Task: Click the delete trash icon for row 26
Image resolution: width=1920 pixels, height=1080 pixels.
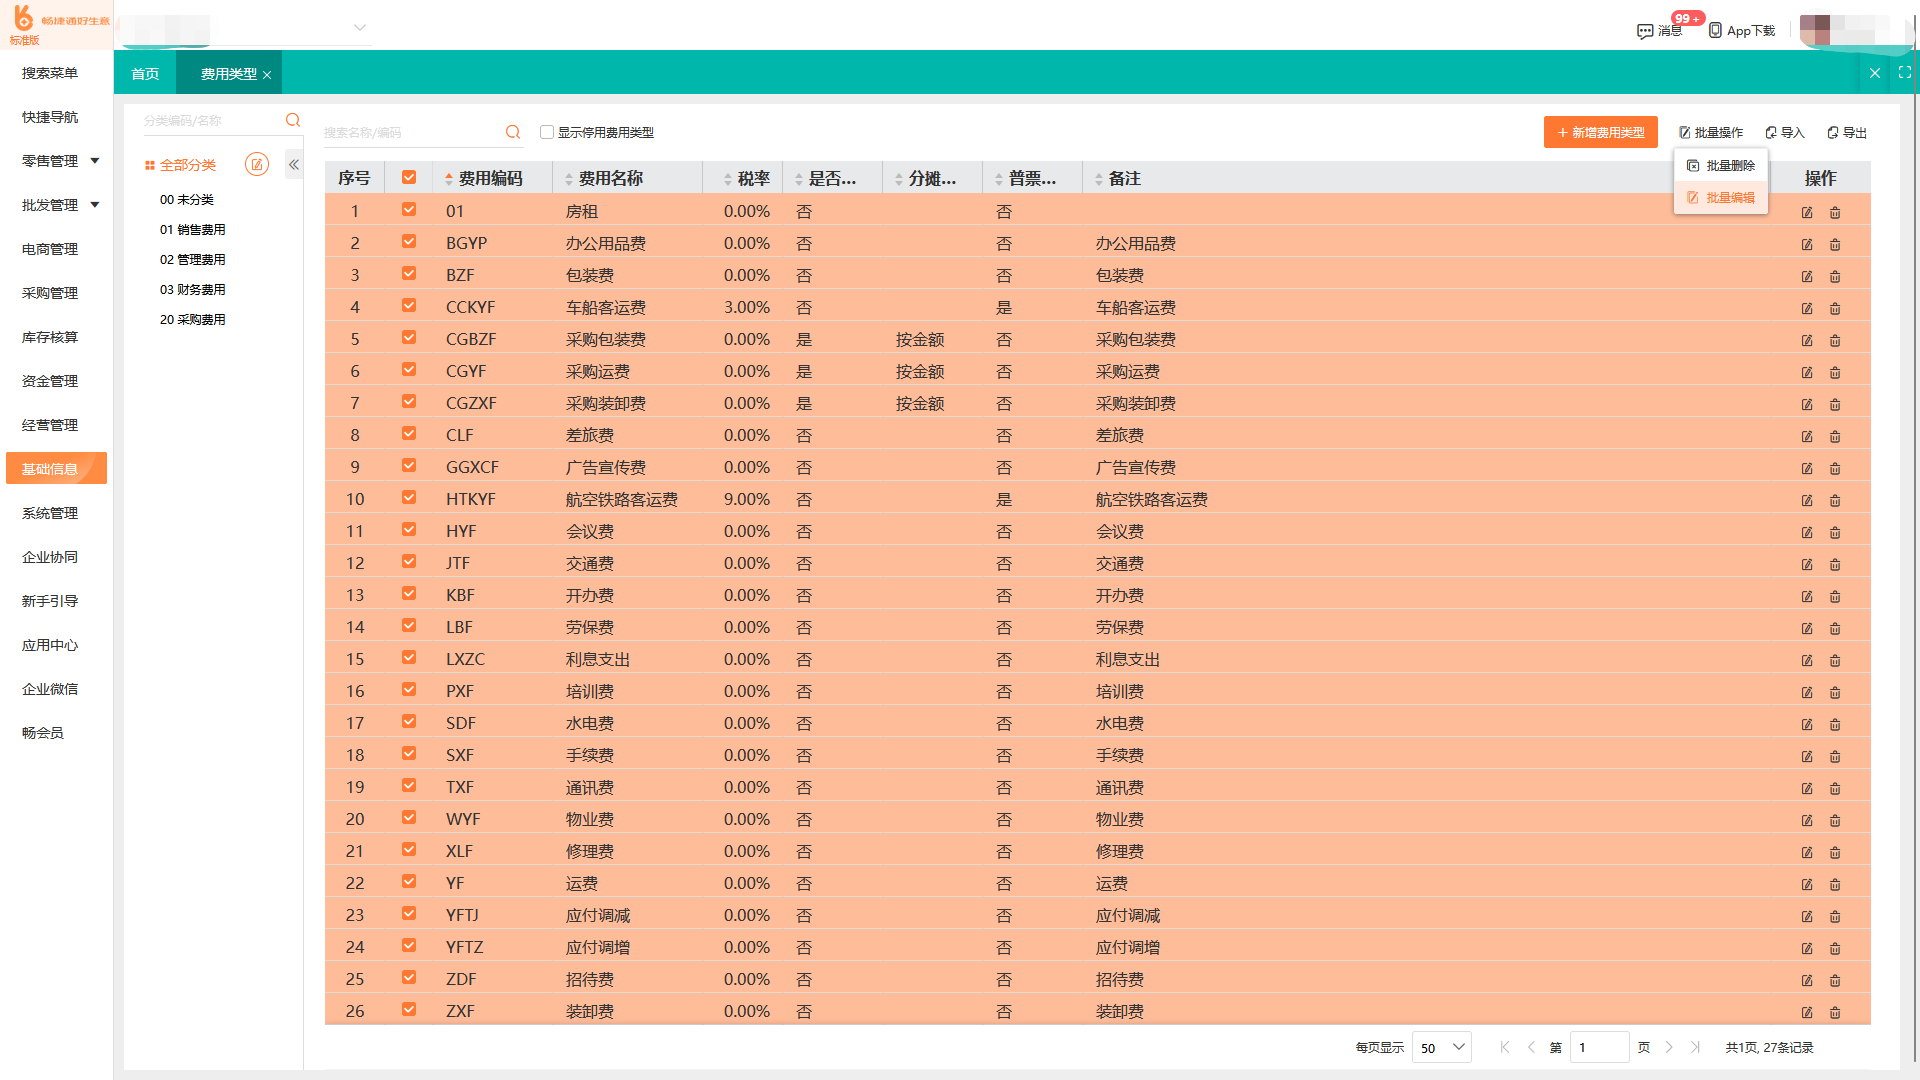Action: click(x=1837, y=1010)
